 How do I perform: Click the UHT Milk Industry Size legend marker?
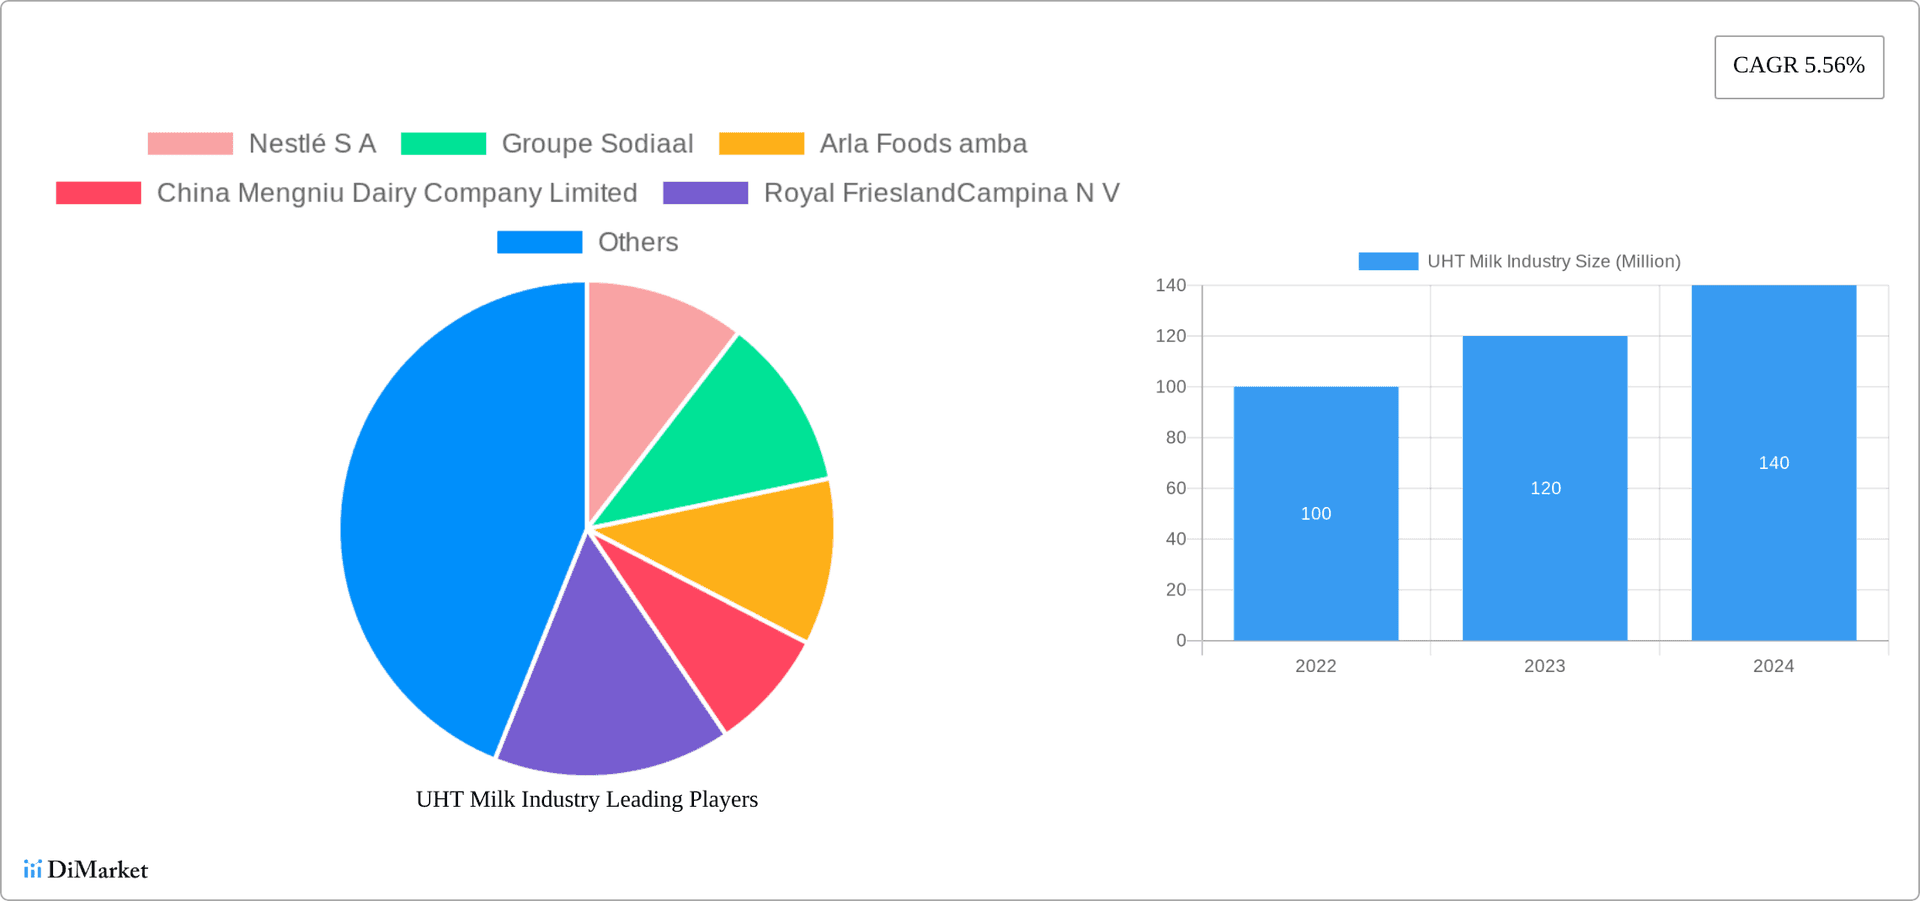click(1387, 261)
